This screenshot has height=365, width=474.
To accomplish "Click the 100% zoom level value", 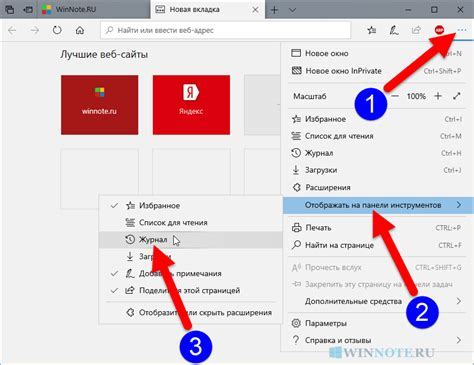I will (x=416, y=96).
